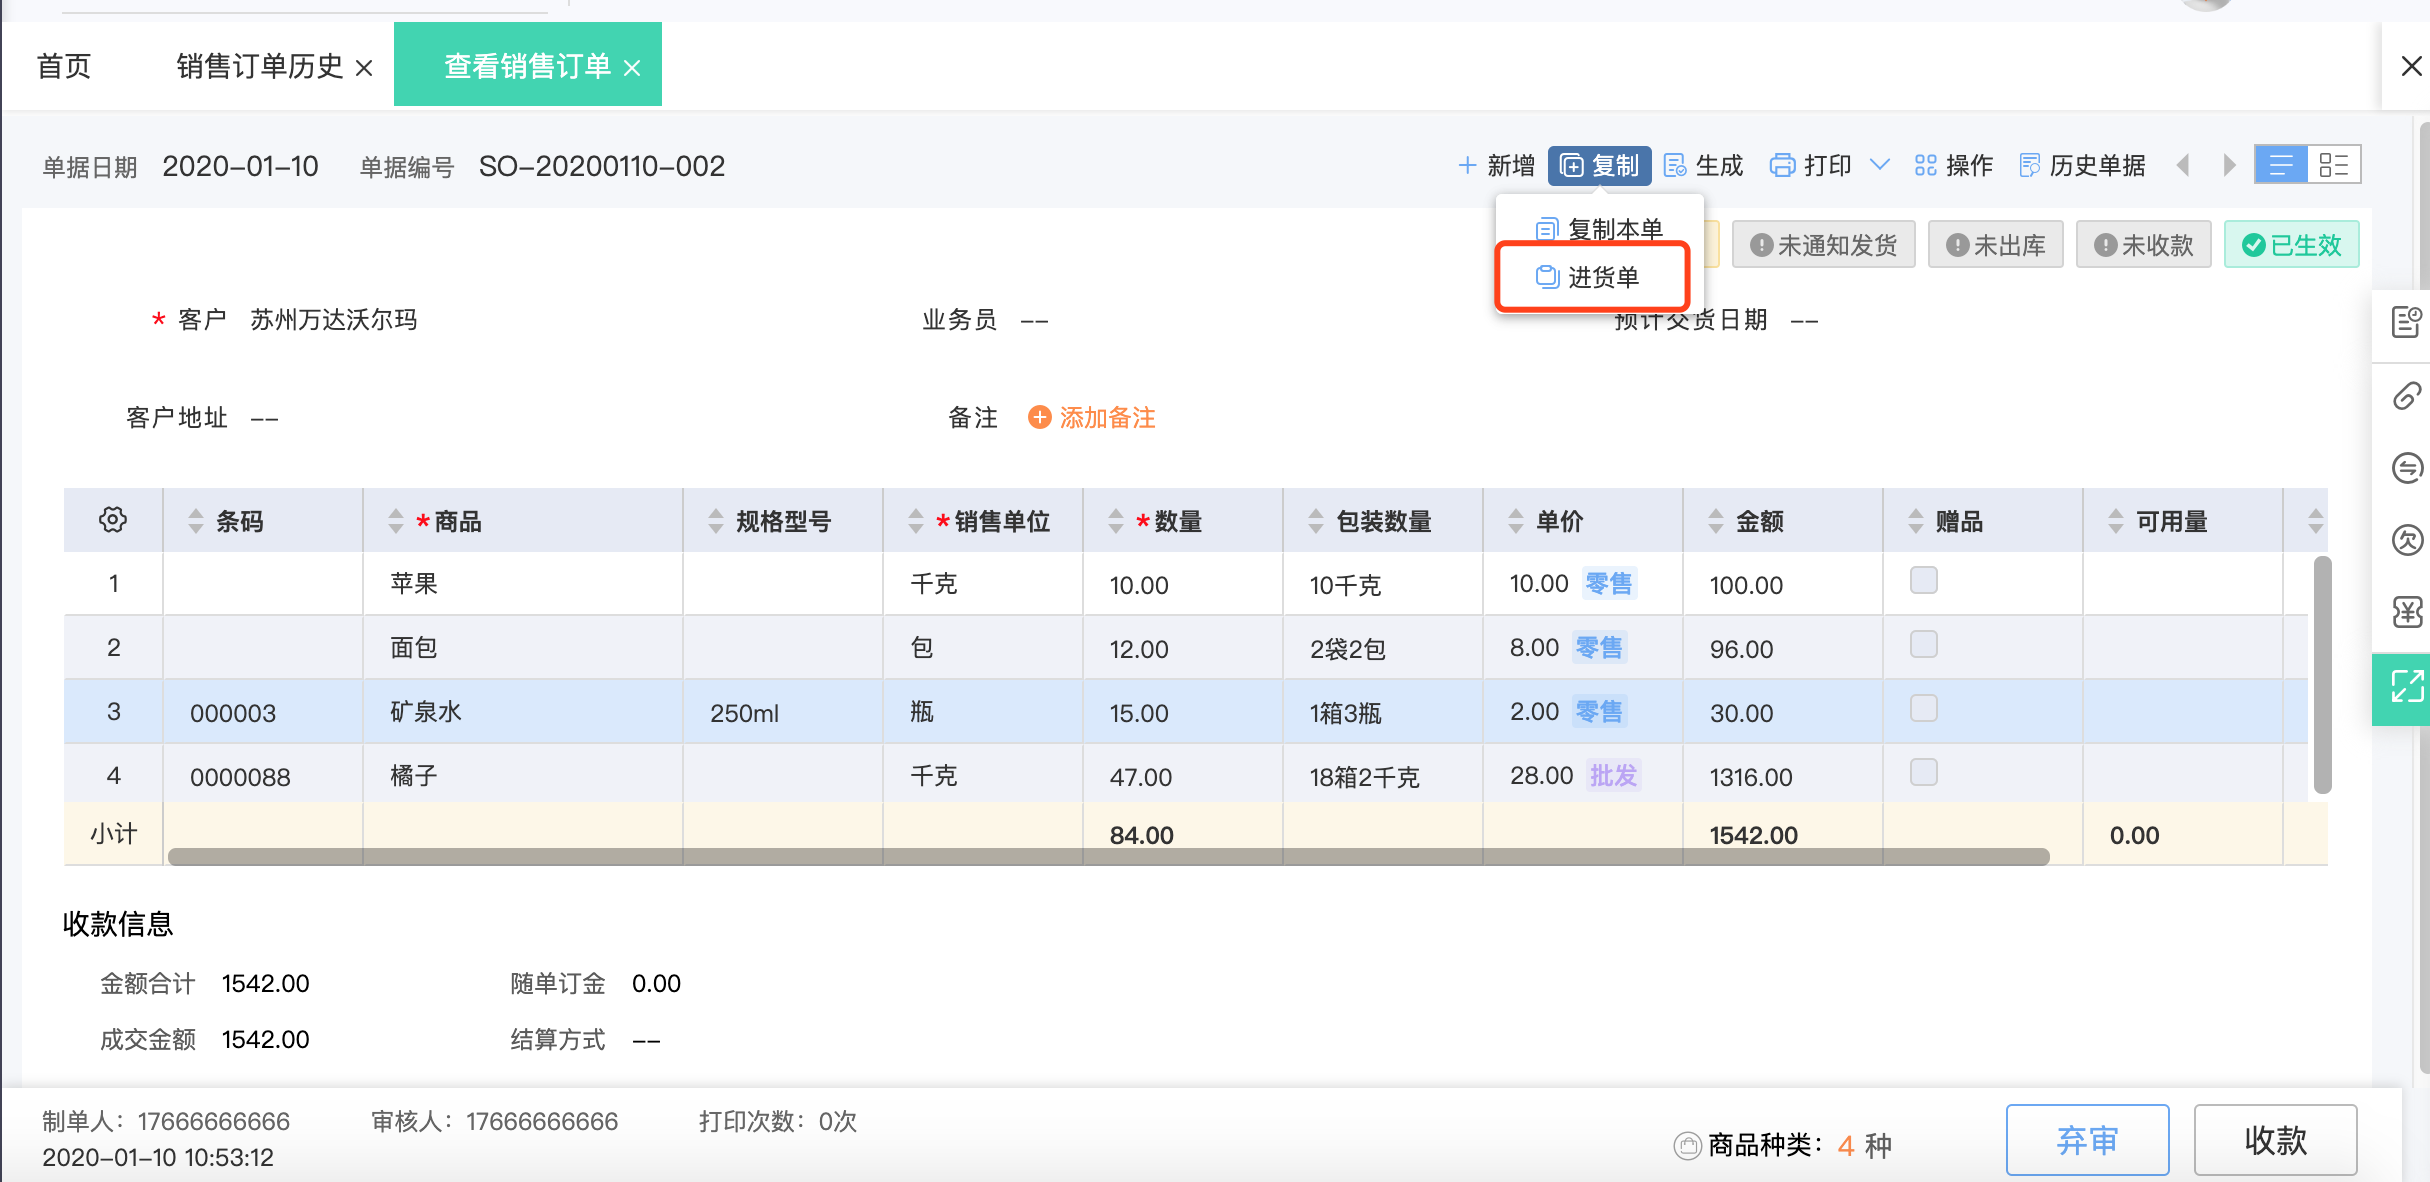Click the 打印 icon to print order
This screenshot has width=2430, height=1182.
pos(1787,167)
